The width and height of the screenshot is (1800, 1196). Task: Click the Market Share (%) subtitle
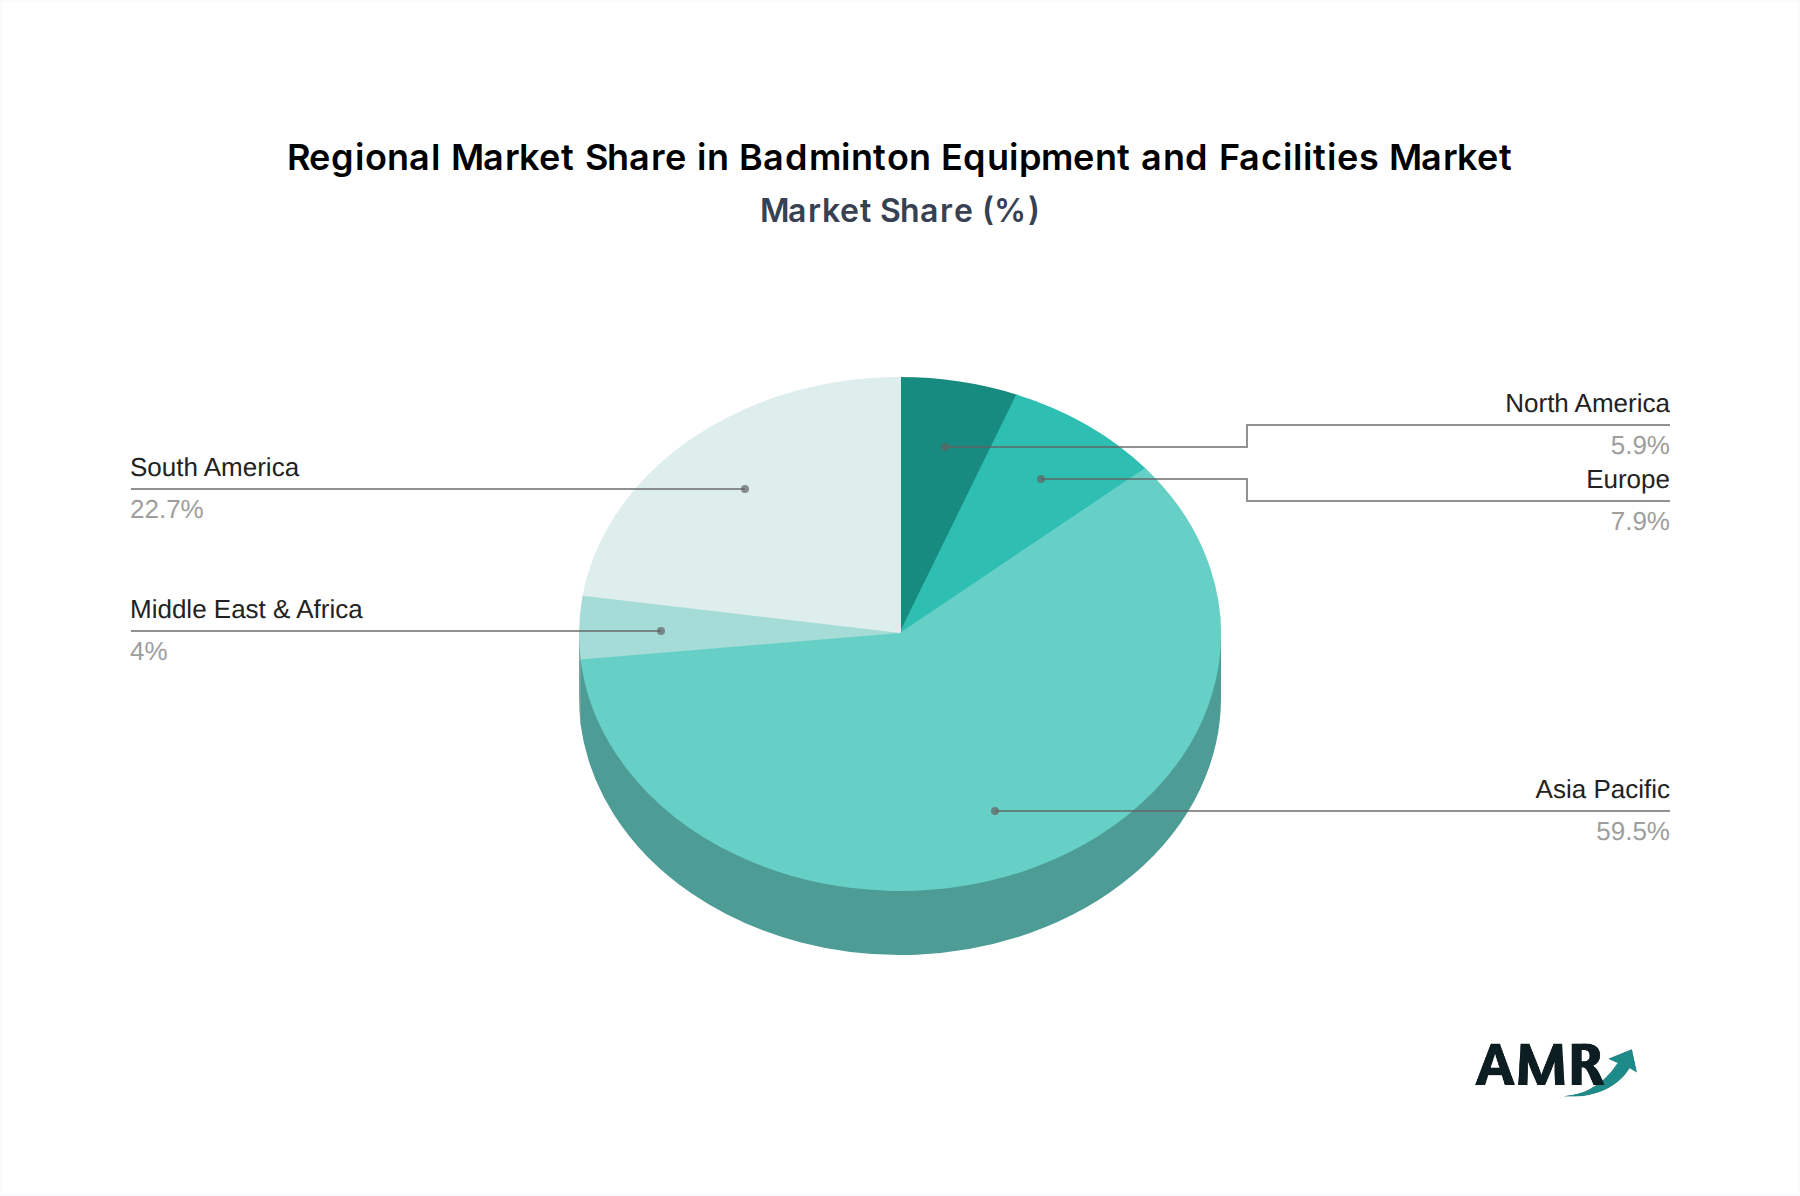click(x=899, y=210)
